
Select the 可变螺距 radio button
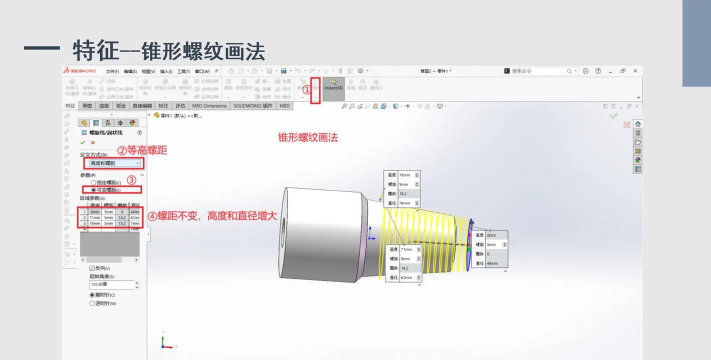94,190
